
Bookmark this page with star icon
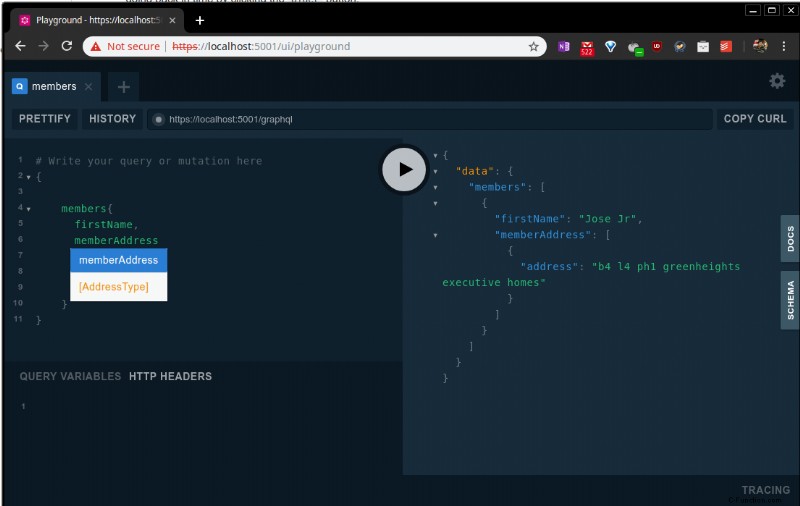(534, 46)
